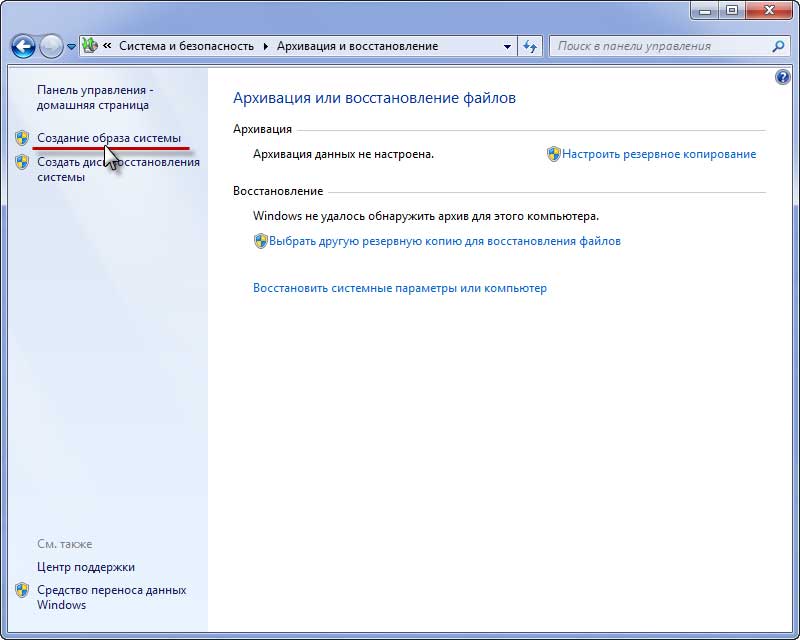The width and height of the screenshot is (800, 640).
Task: Click shield icon next to Создать диск восстановления
Action: 22,162
